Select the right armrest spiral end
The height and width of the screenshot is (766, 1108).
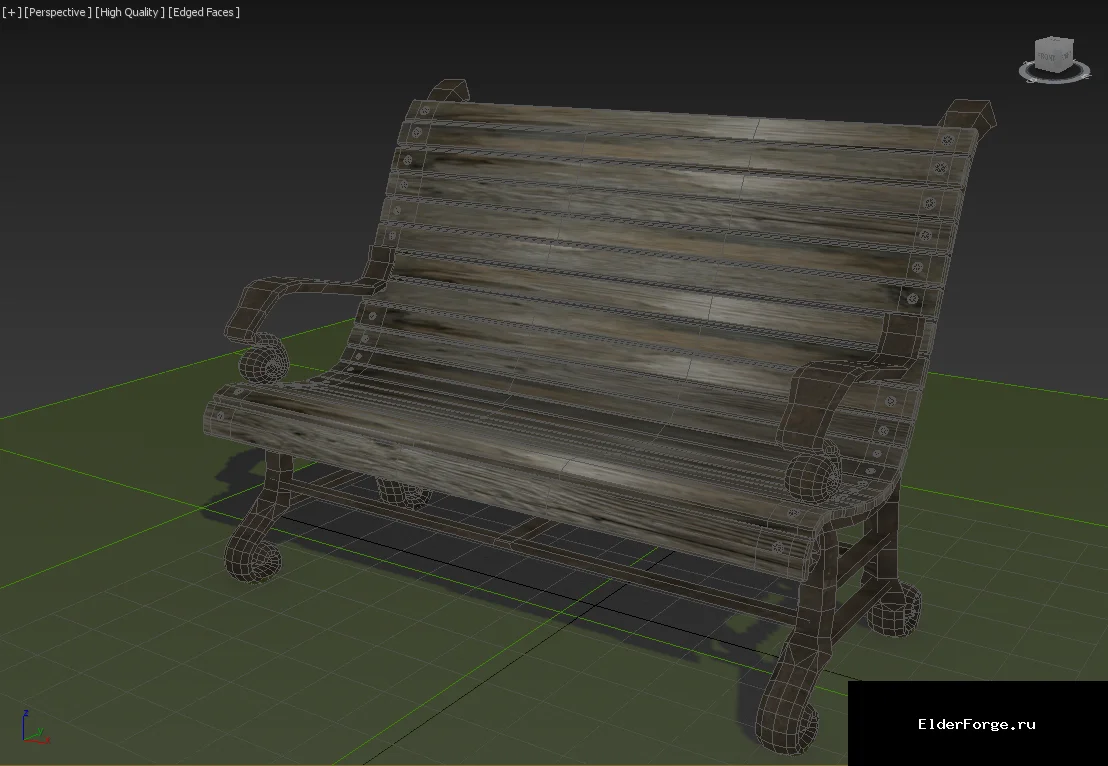812,475
